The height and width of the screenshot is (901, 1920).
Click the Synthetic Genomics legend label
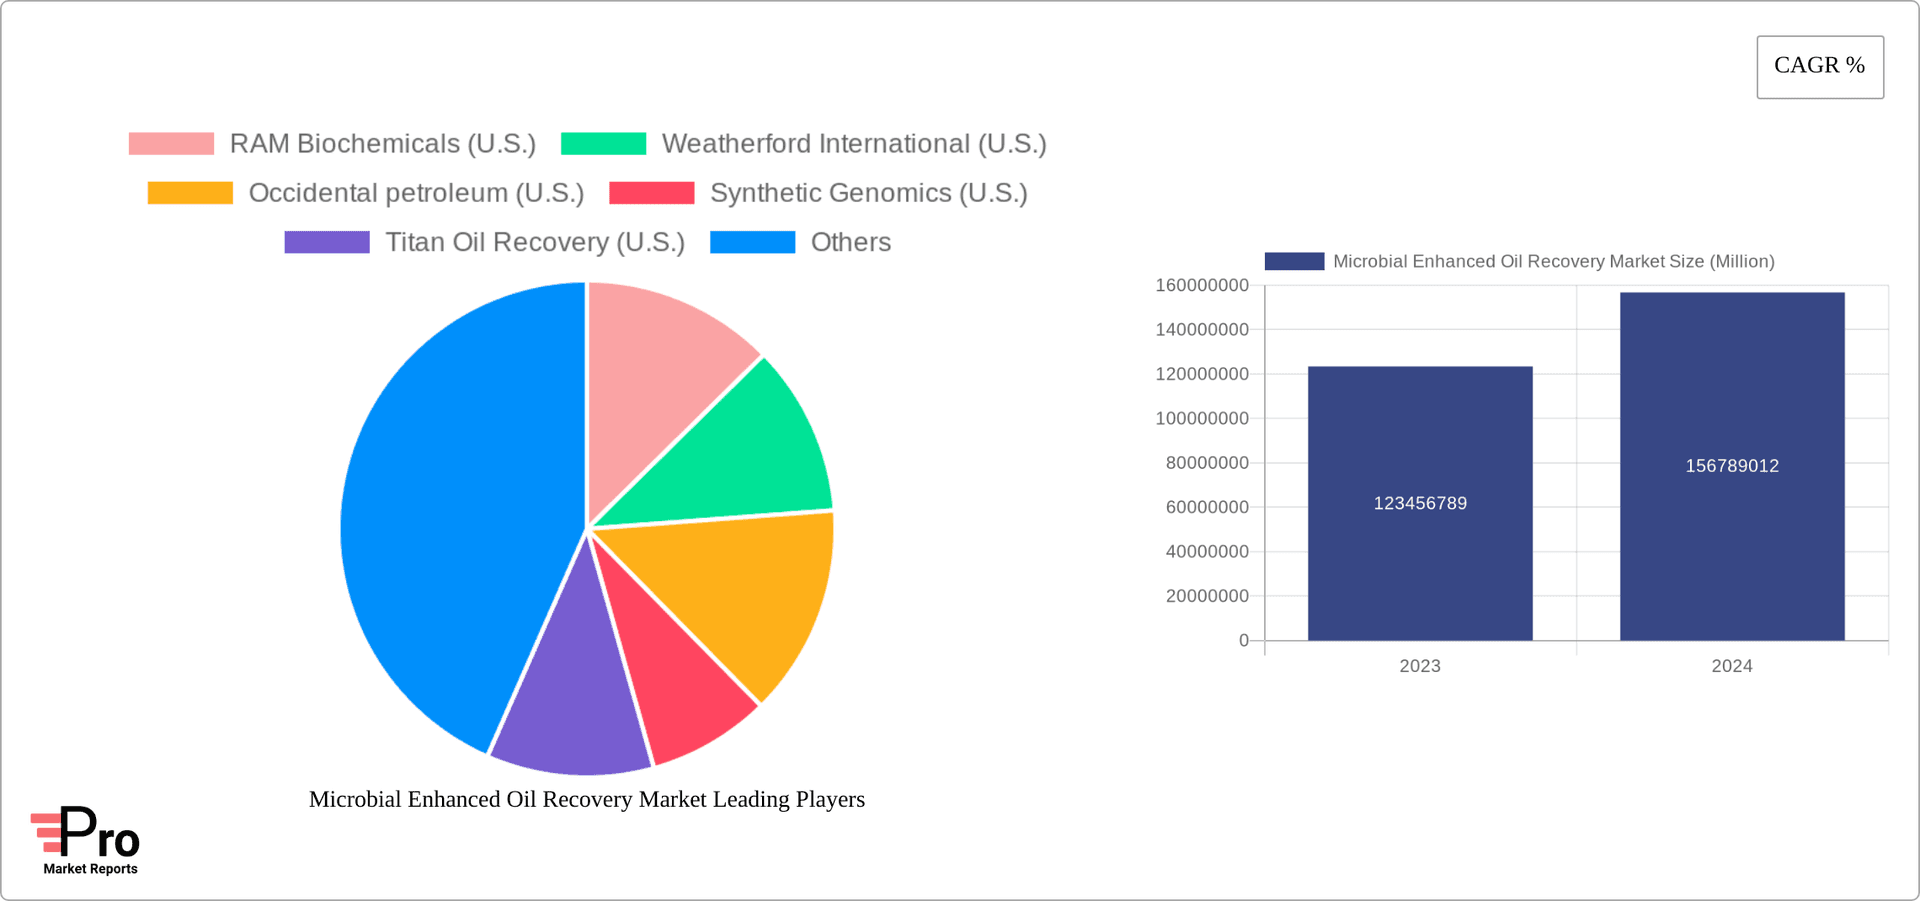(x=868, y=192)
